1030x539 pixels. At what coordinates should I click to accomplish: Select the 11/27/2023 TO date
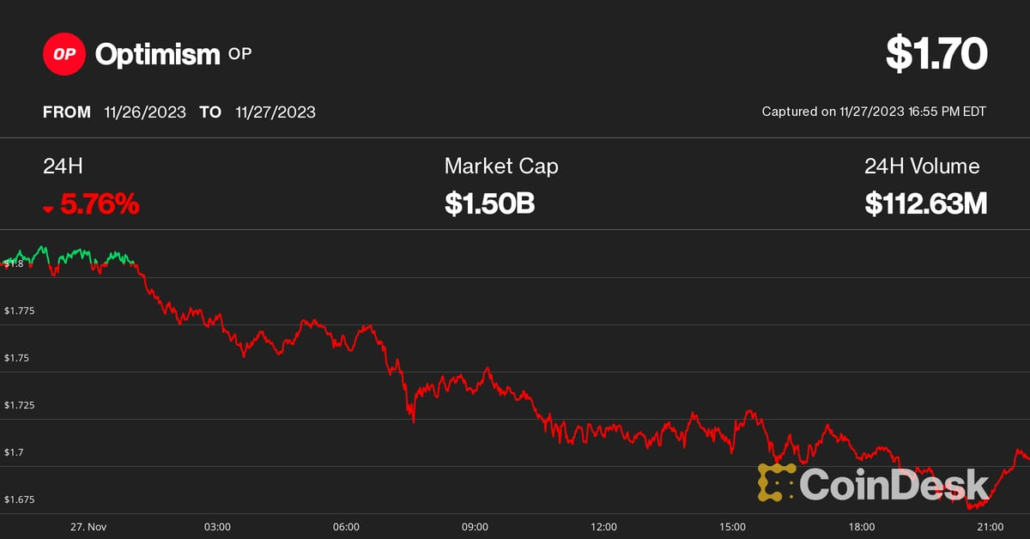click(x=275, y=112)
